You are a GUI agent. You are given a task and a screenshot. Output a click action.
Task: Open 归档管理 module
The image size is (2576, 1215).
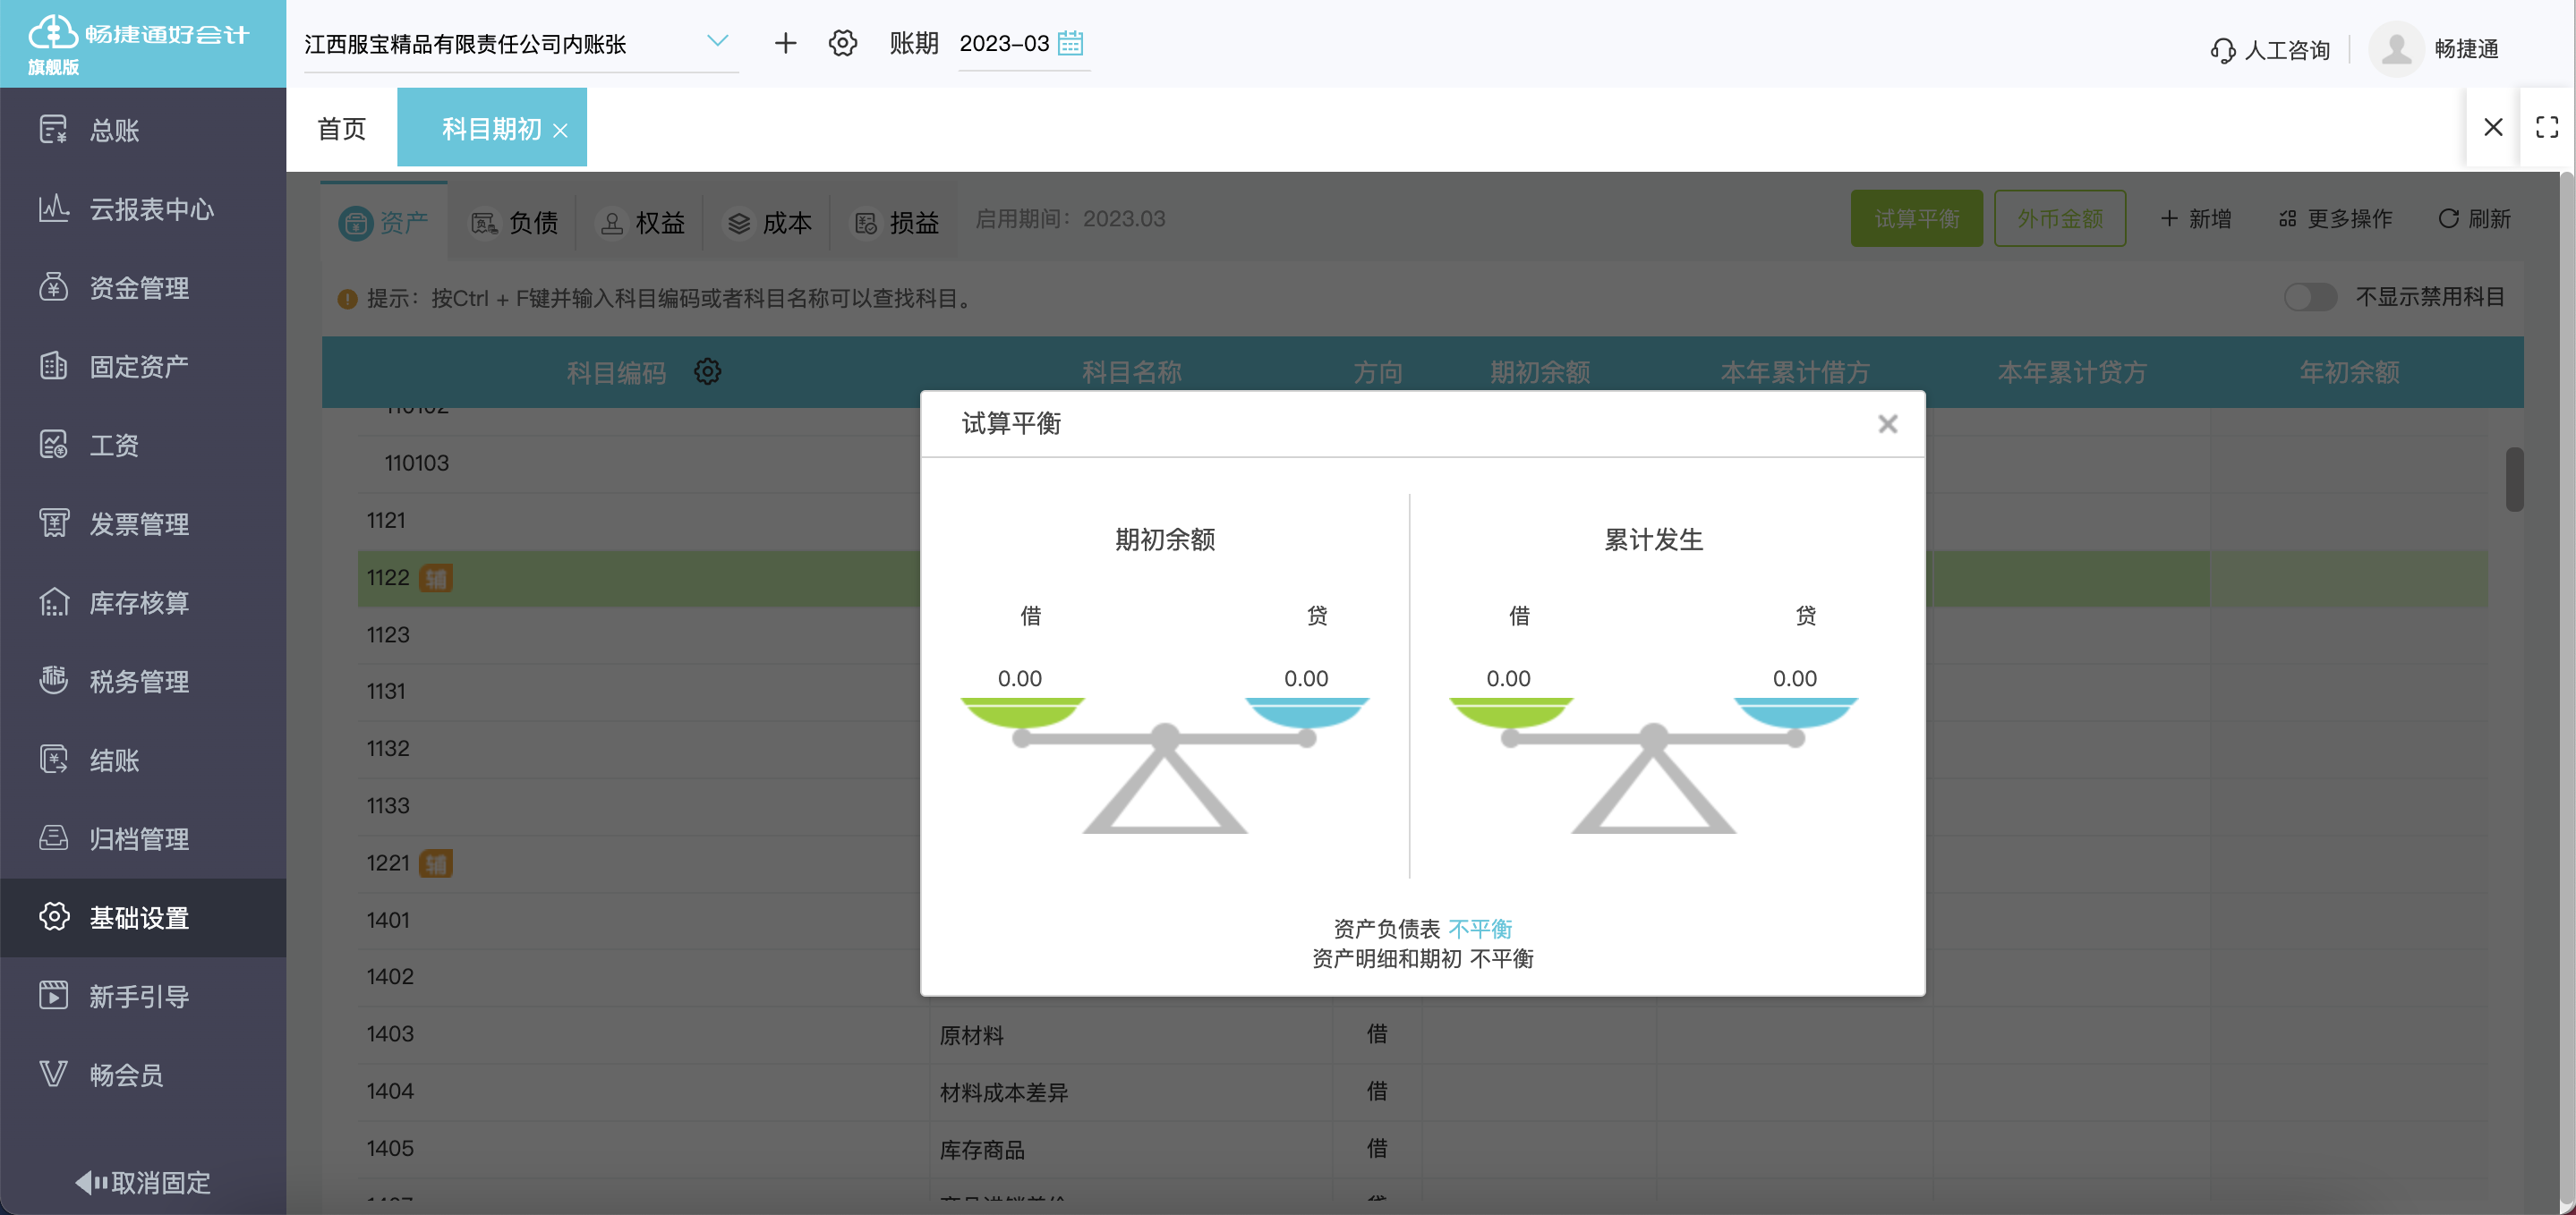141,839
